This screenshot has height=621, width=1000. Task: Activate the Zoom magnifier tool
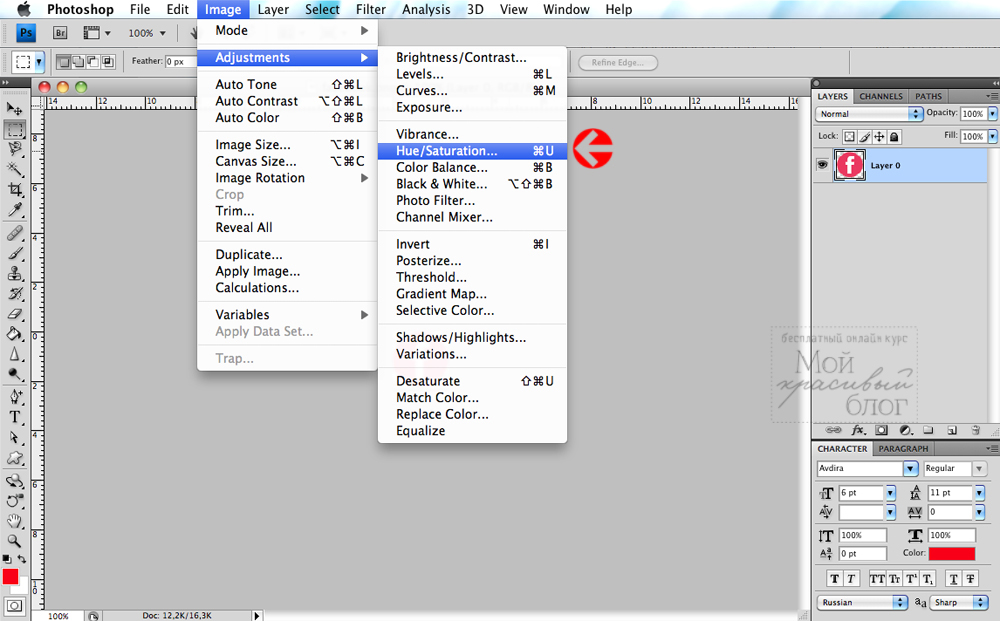[15, 540]
